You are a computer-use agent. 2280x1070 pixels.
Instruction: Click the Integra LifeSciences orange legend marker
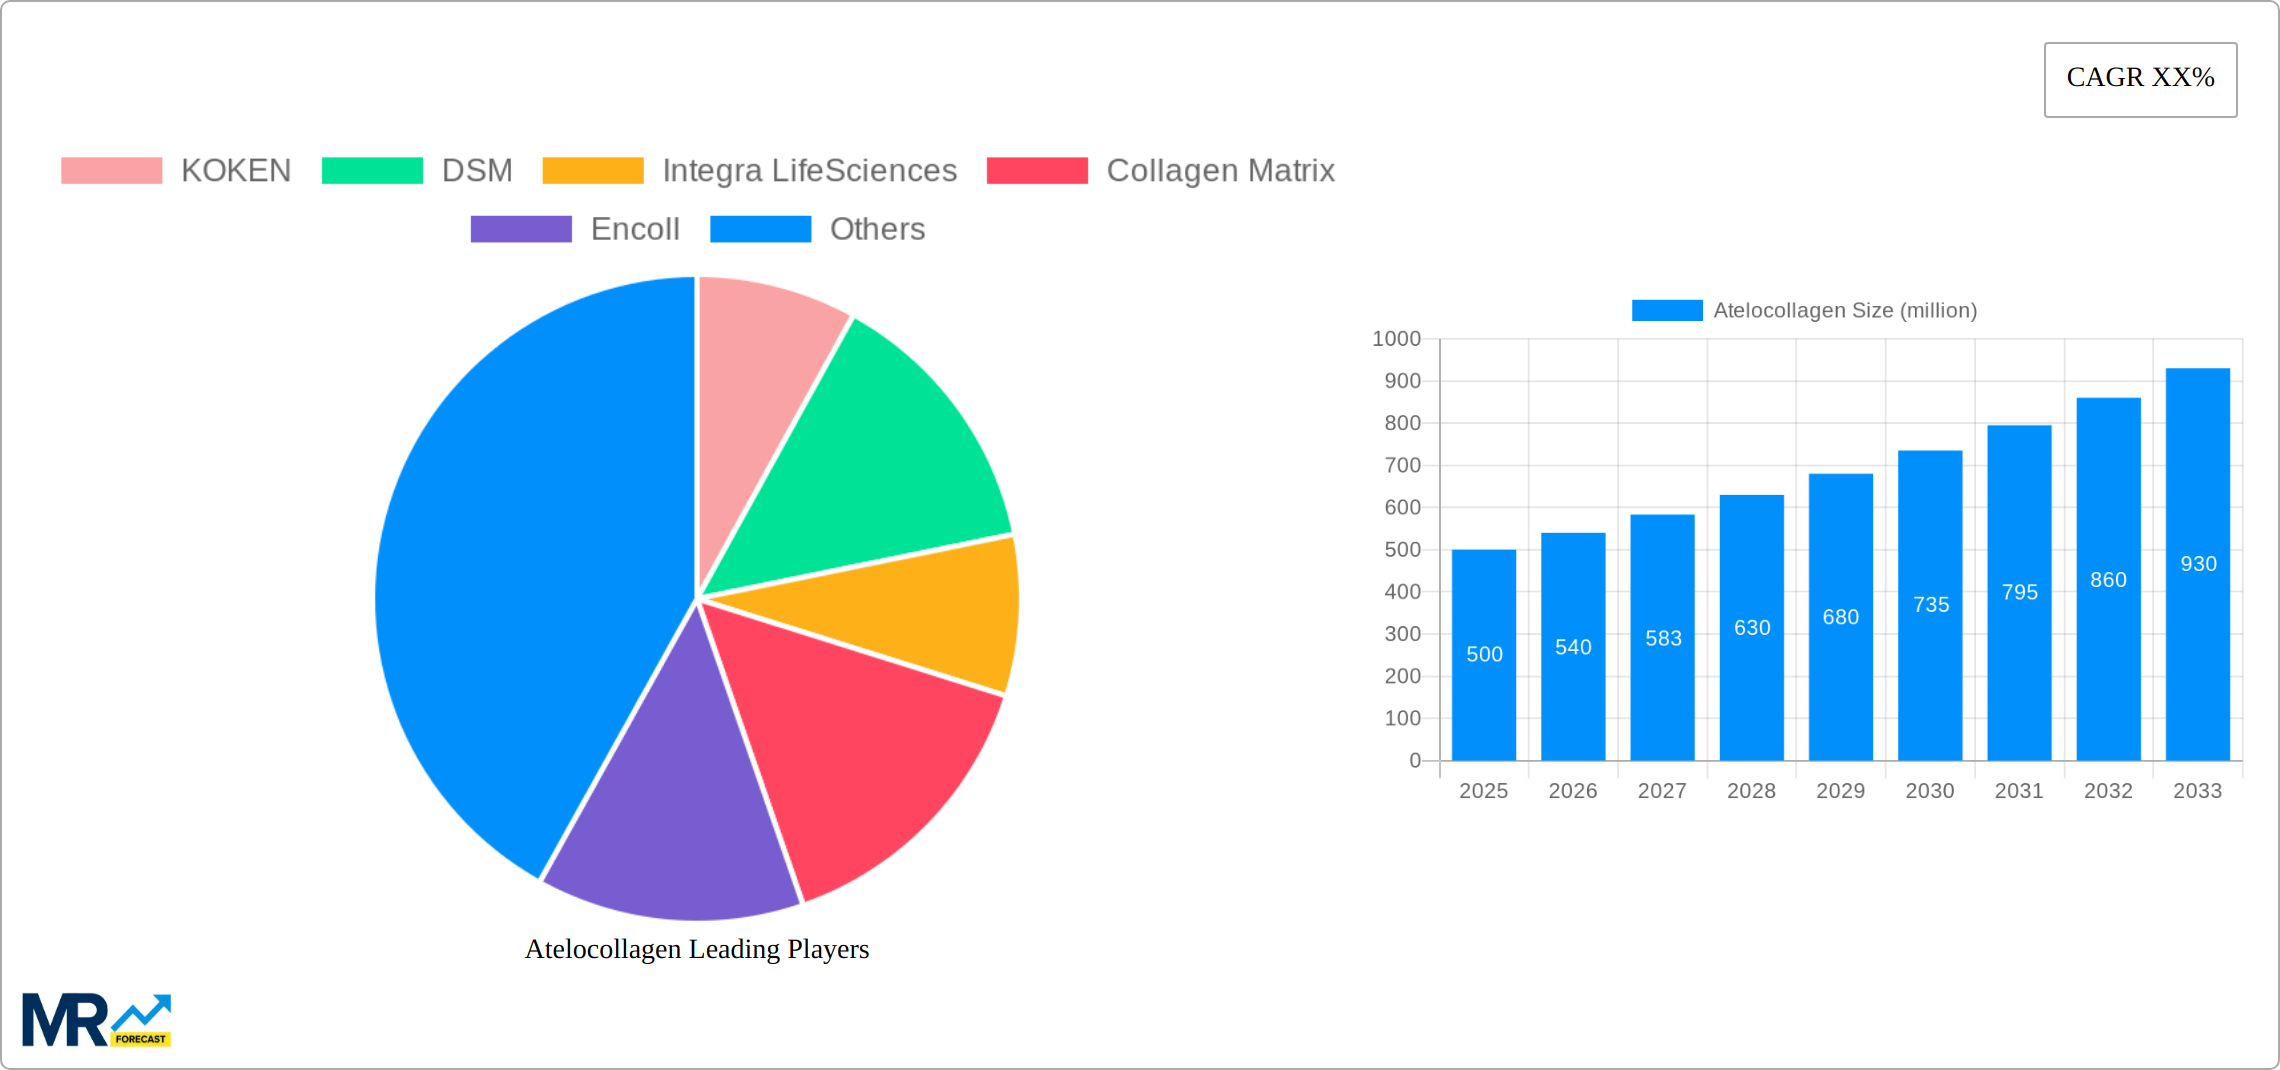click(593, 170)
